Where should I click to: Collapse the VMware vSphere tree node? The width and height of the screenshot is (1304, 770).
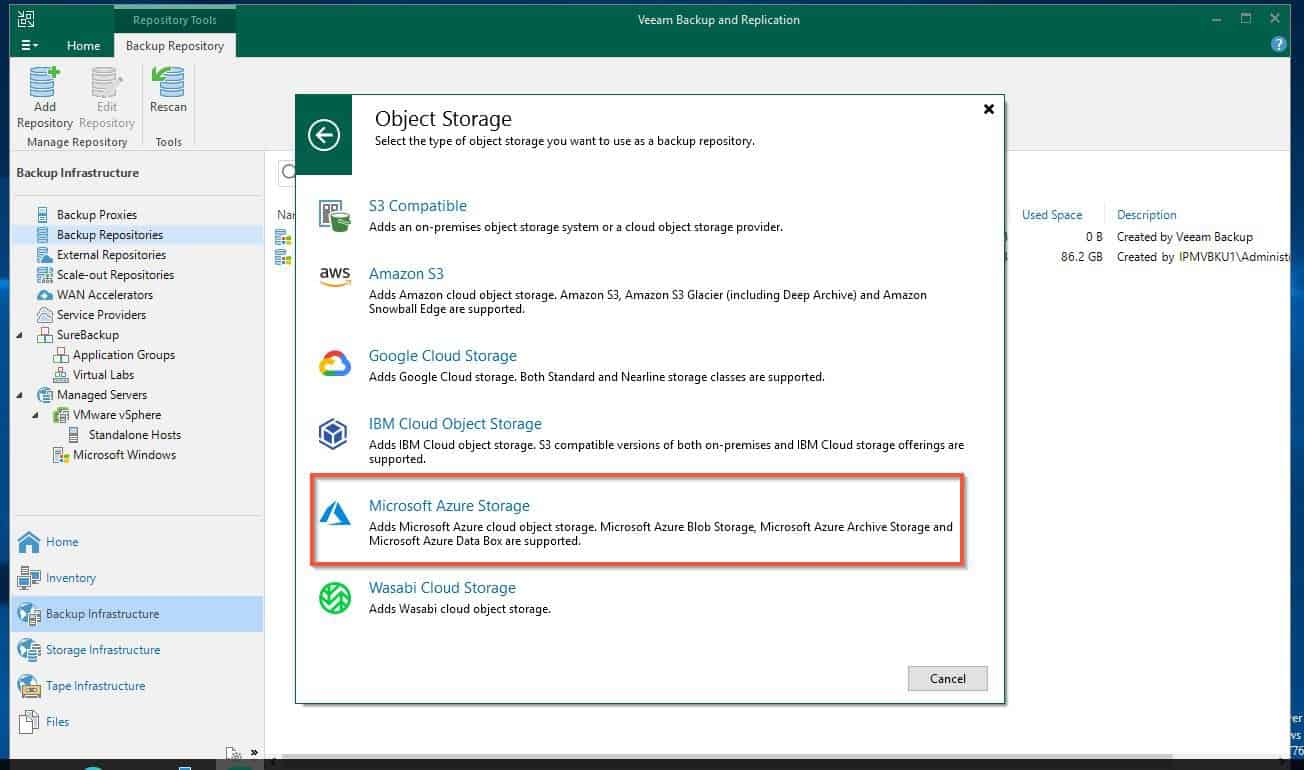[37, 415]
